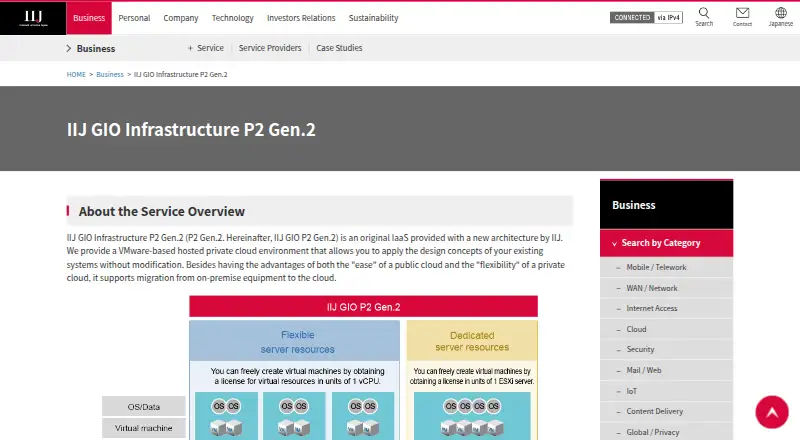Click the IIJ logo

(33, 18)
